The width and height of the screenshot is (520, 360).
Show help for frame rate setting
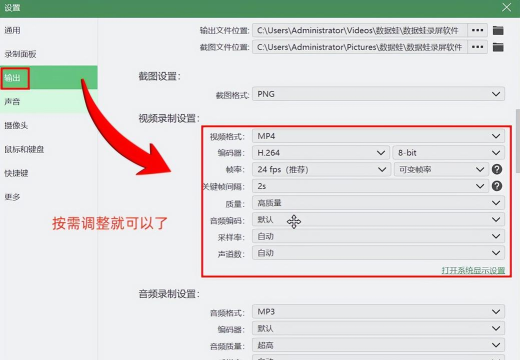click(497, 169)
